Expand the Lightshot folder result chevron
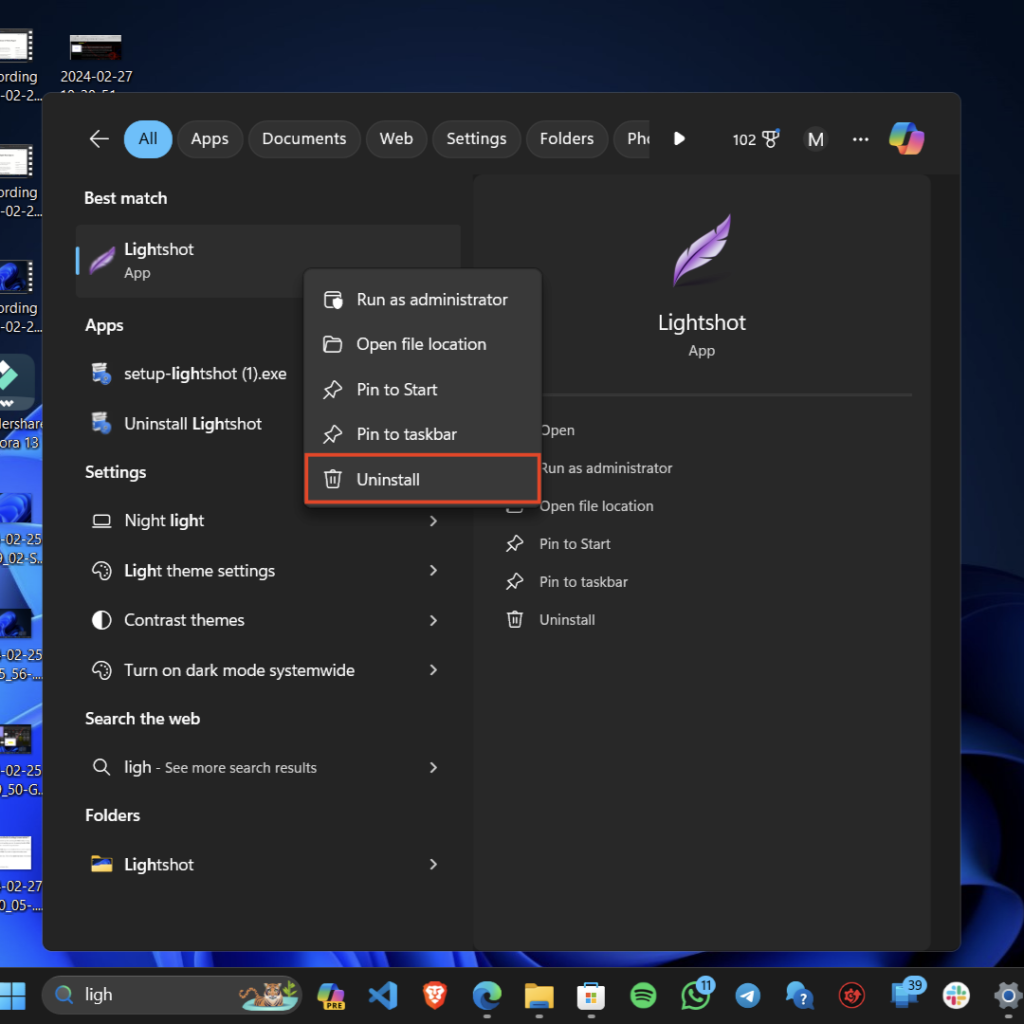The height and width of the screenshot is (1024, 1024). click(433, 864)
